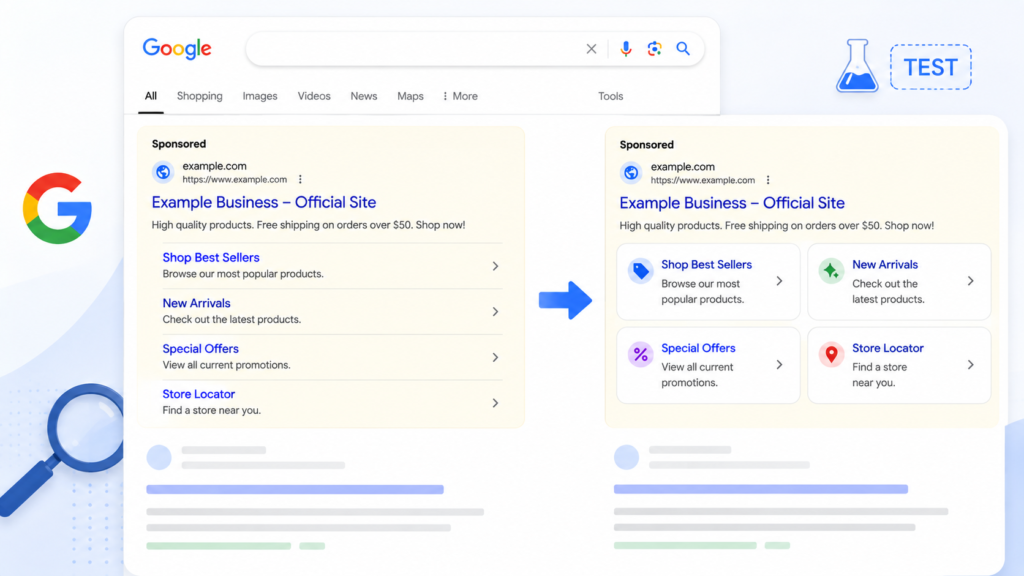The width and height of the screenshot is (1024, 576).
Task: Open Shop Best Sellers link in left list
Action: pyautogui.click(x=211, y=257)
